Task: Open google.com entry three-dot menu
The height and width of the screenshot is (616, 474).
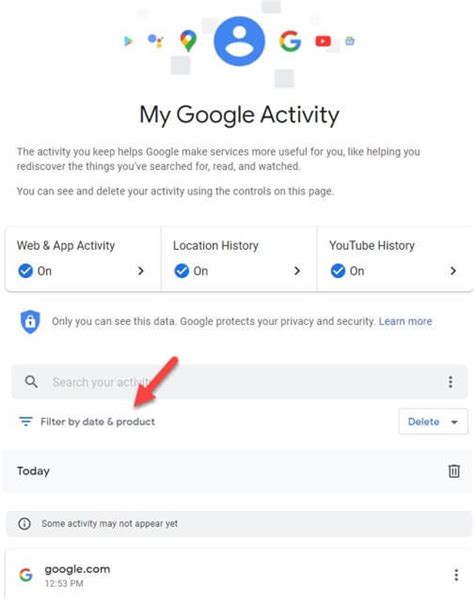Action: [456, 575]
